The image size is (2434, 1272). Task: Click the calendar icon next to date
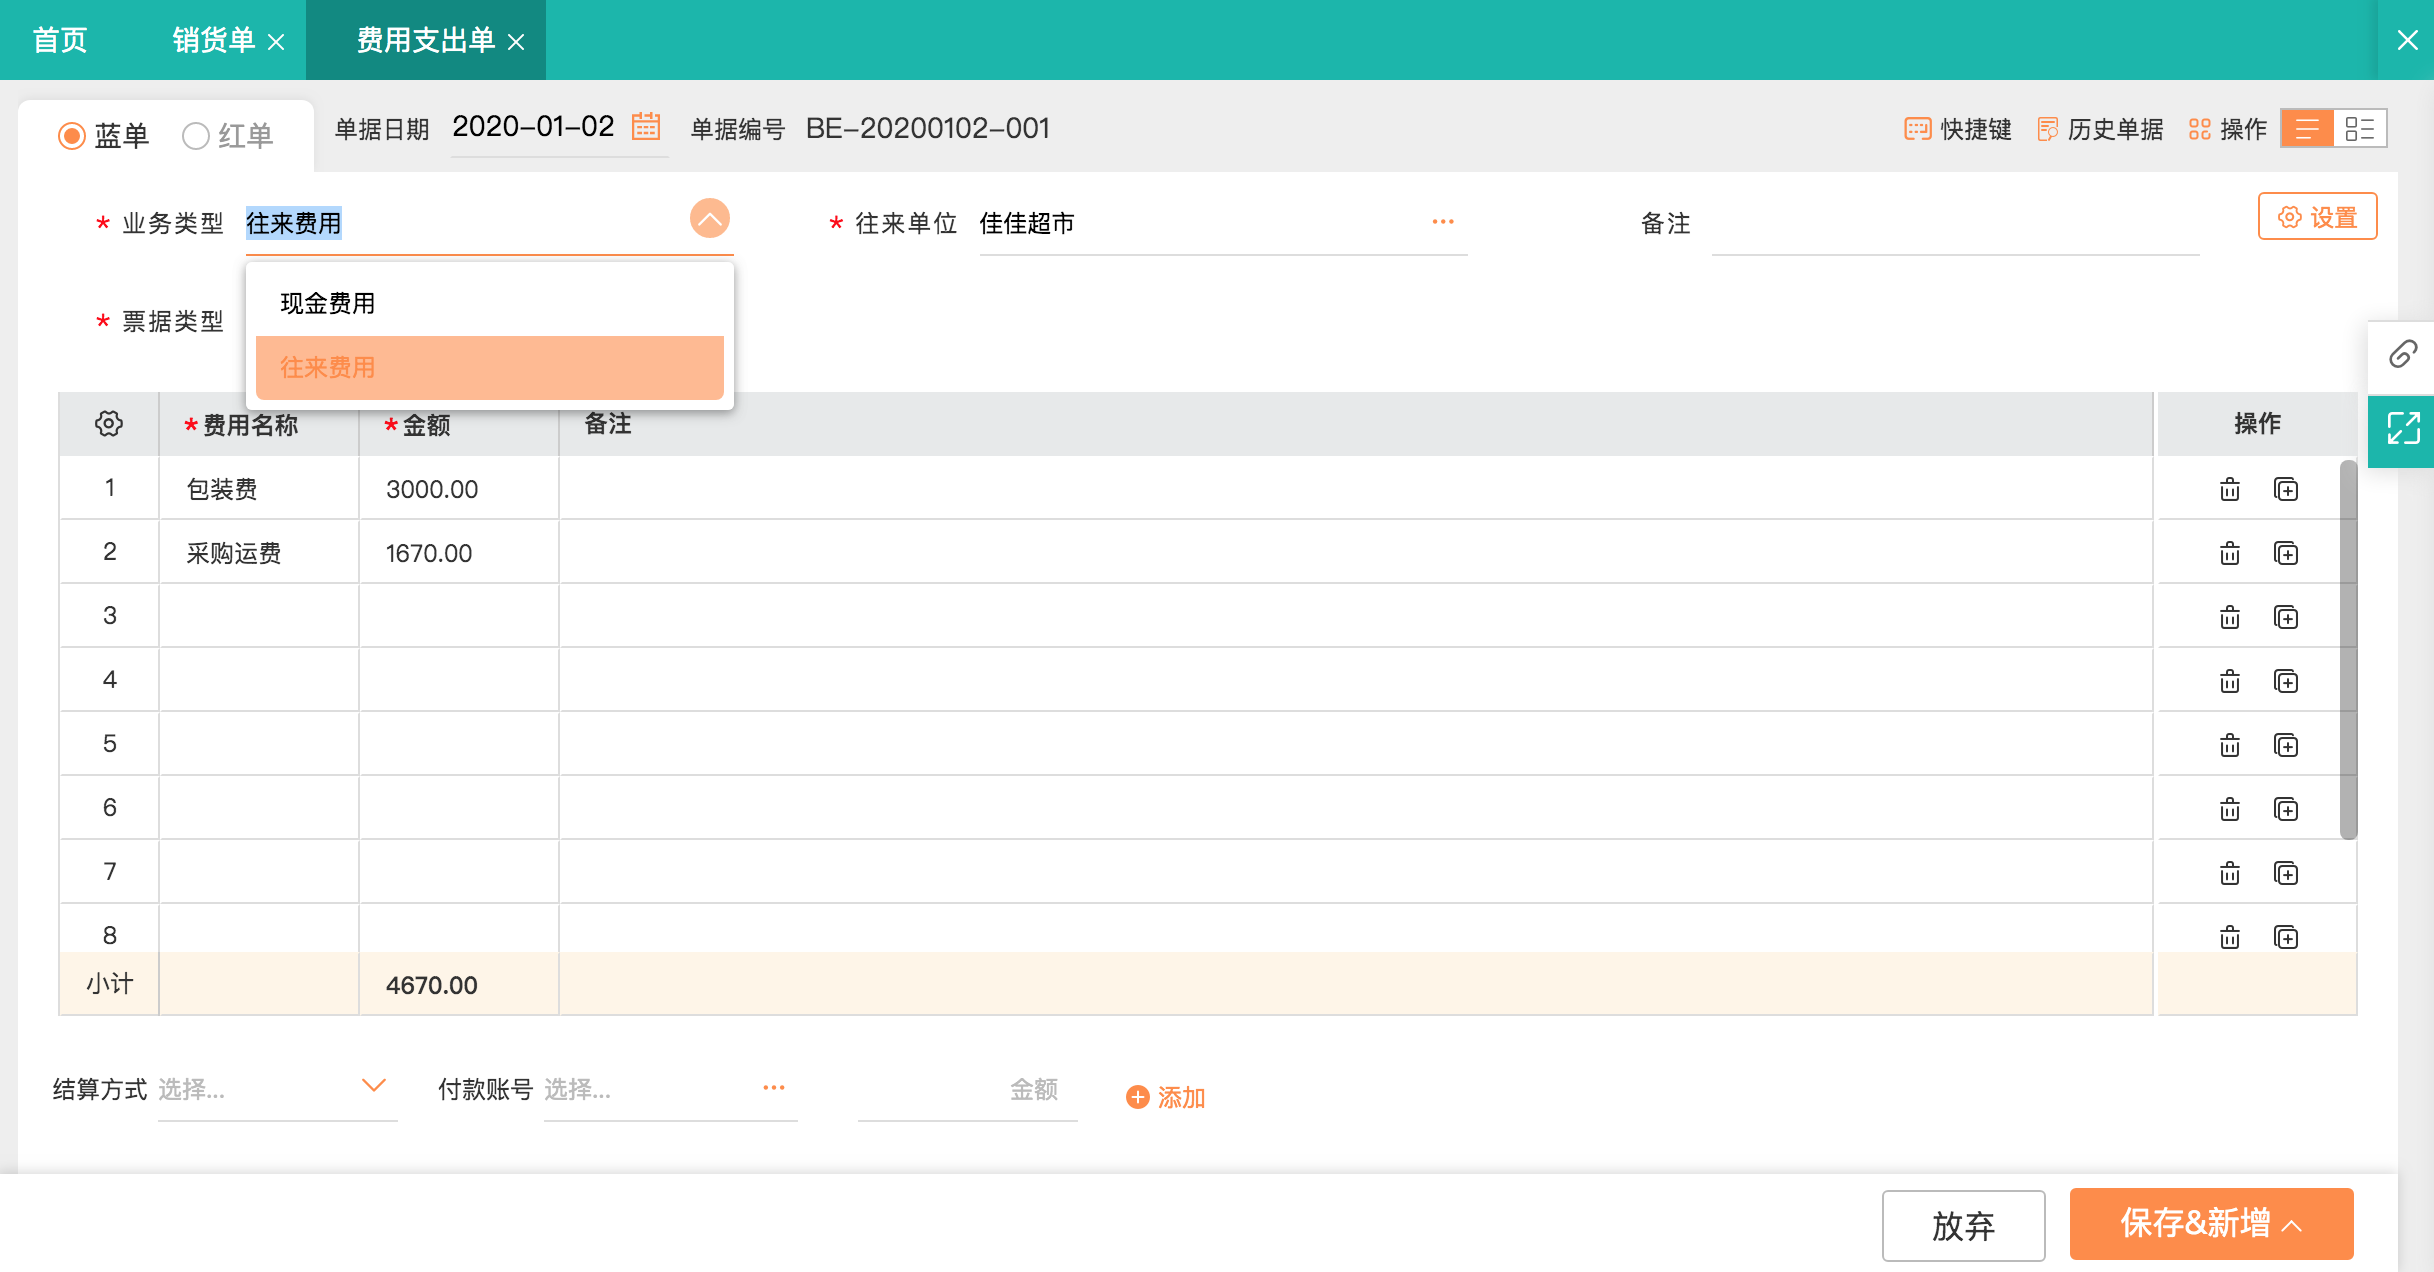click(644, 130)
